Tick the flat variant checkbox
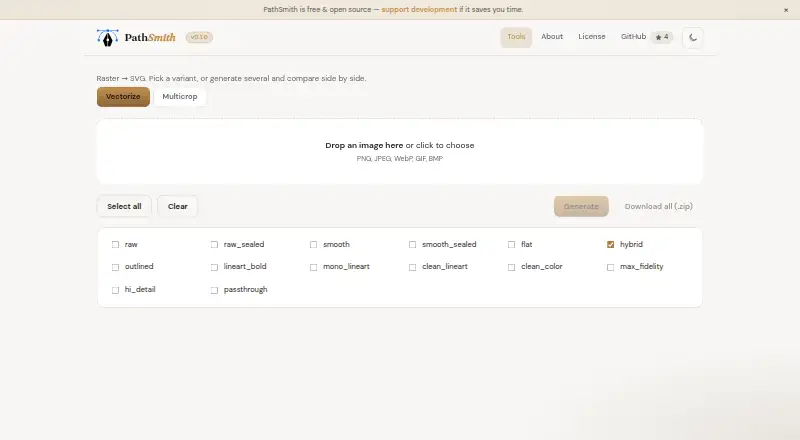Viewport: 800px width, 440px height. click(x=511, y=245)
